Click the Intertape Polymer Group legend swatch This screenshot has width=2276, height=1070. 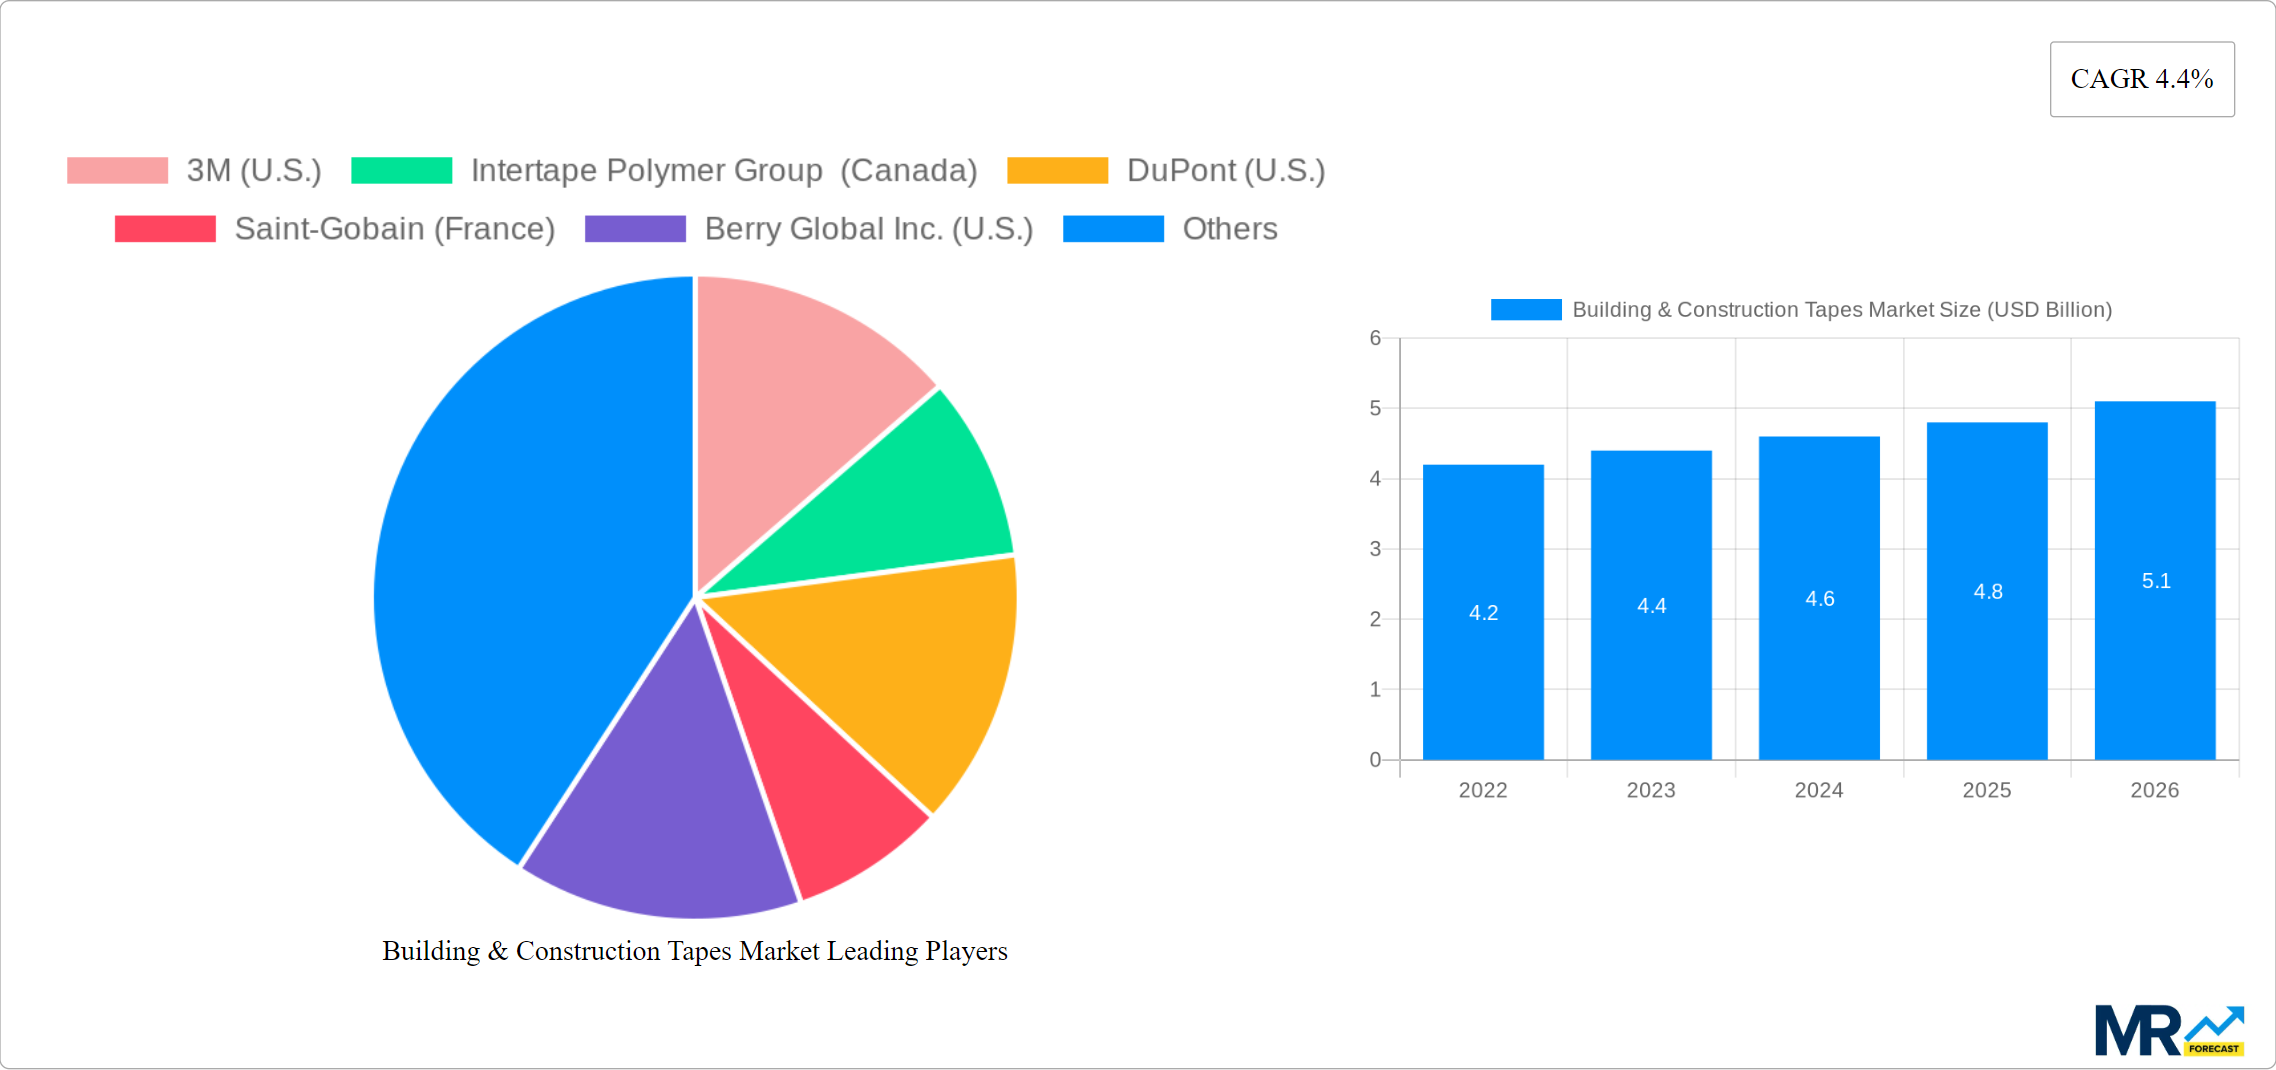(404, 170)
